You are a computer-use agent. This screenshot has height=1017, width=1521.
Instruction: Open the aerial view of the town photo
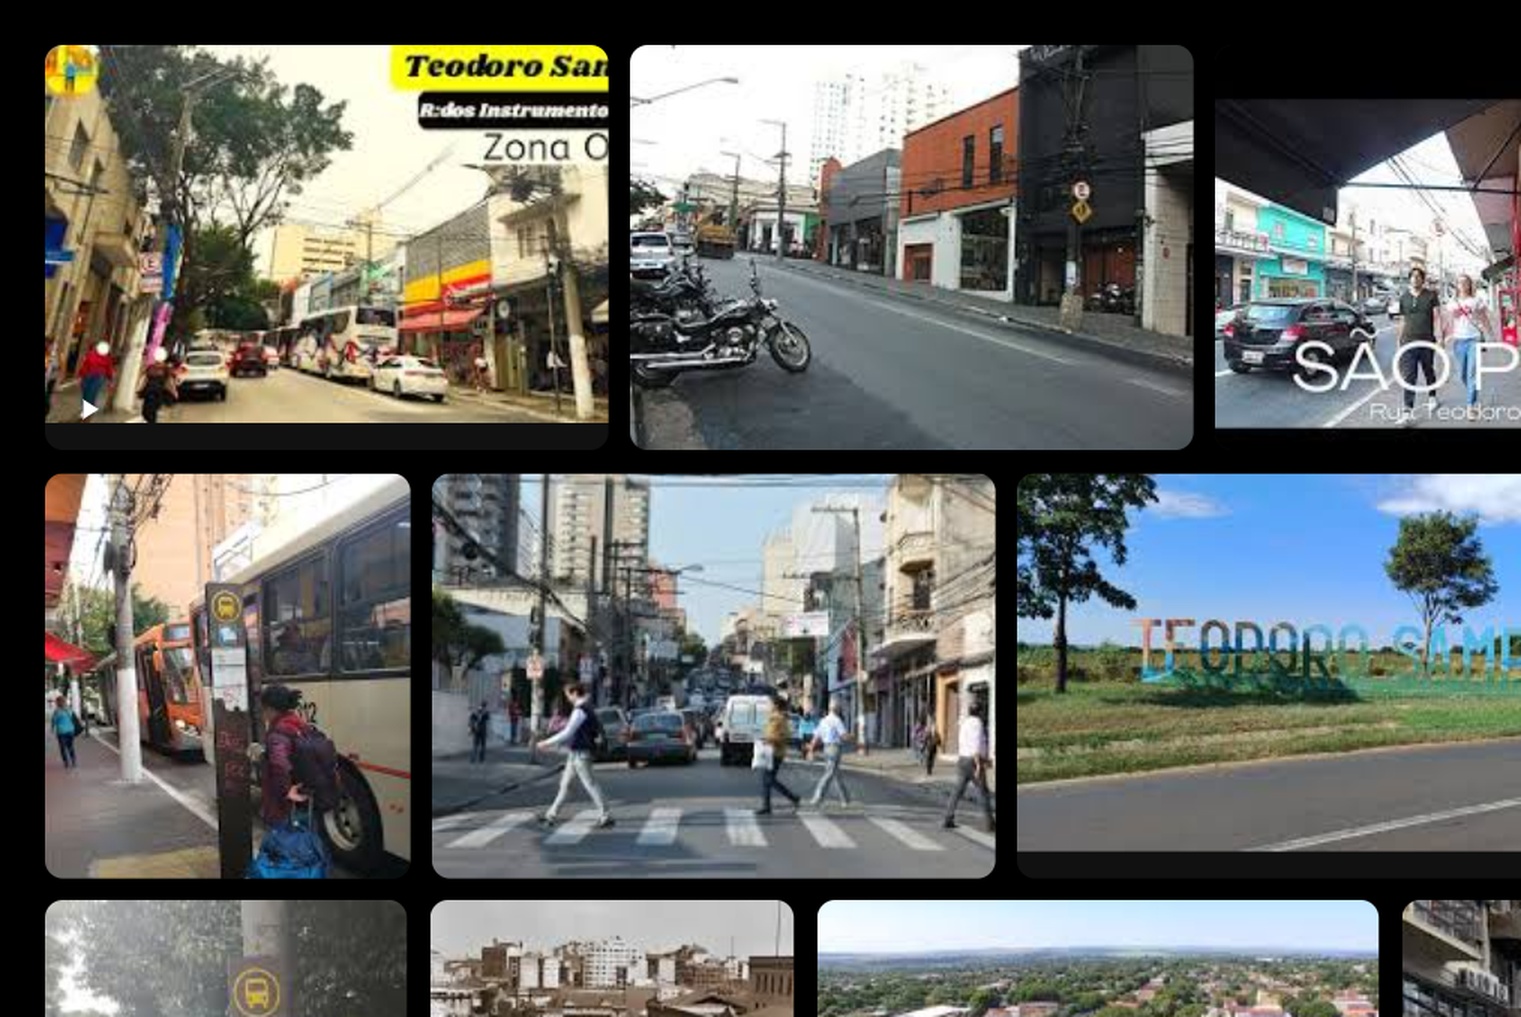coord(1097,958)
